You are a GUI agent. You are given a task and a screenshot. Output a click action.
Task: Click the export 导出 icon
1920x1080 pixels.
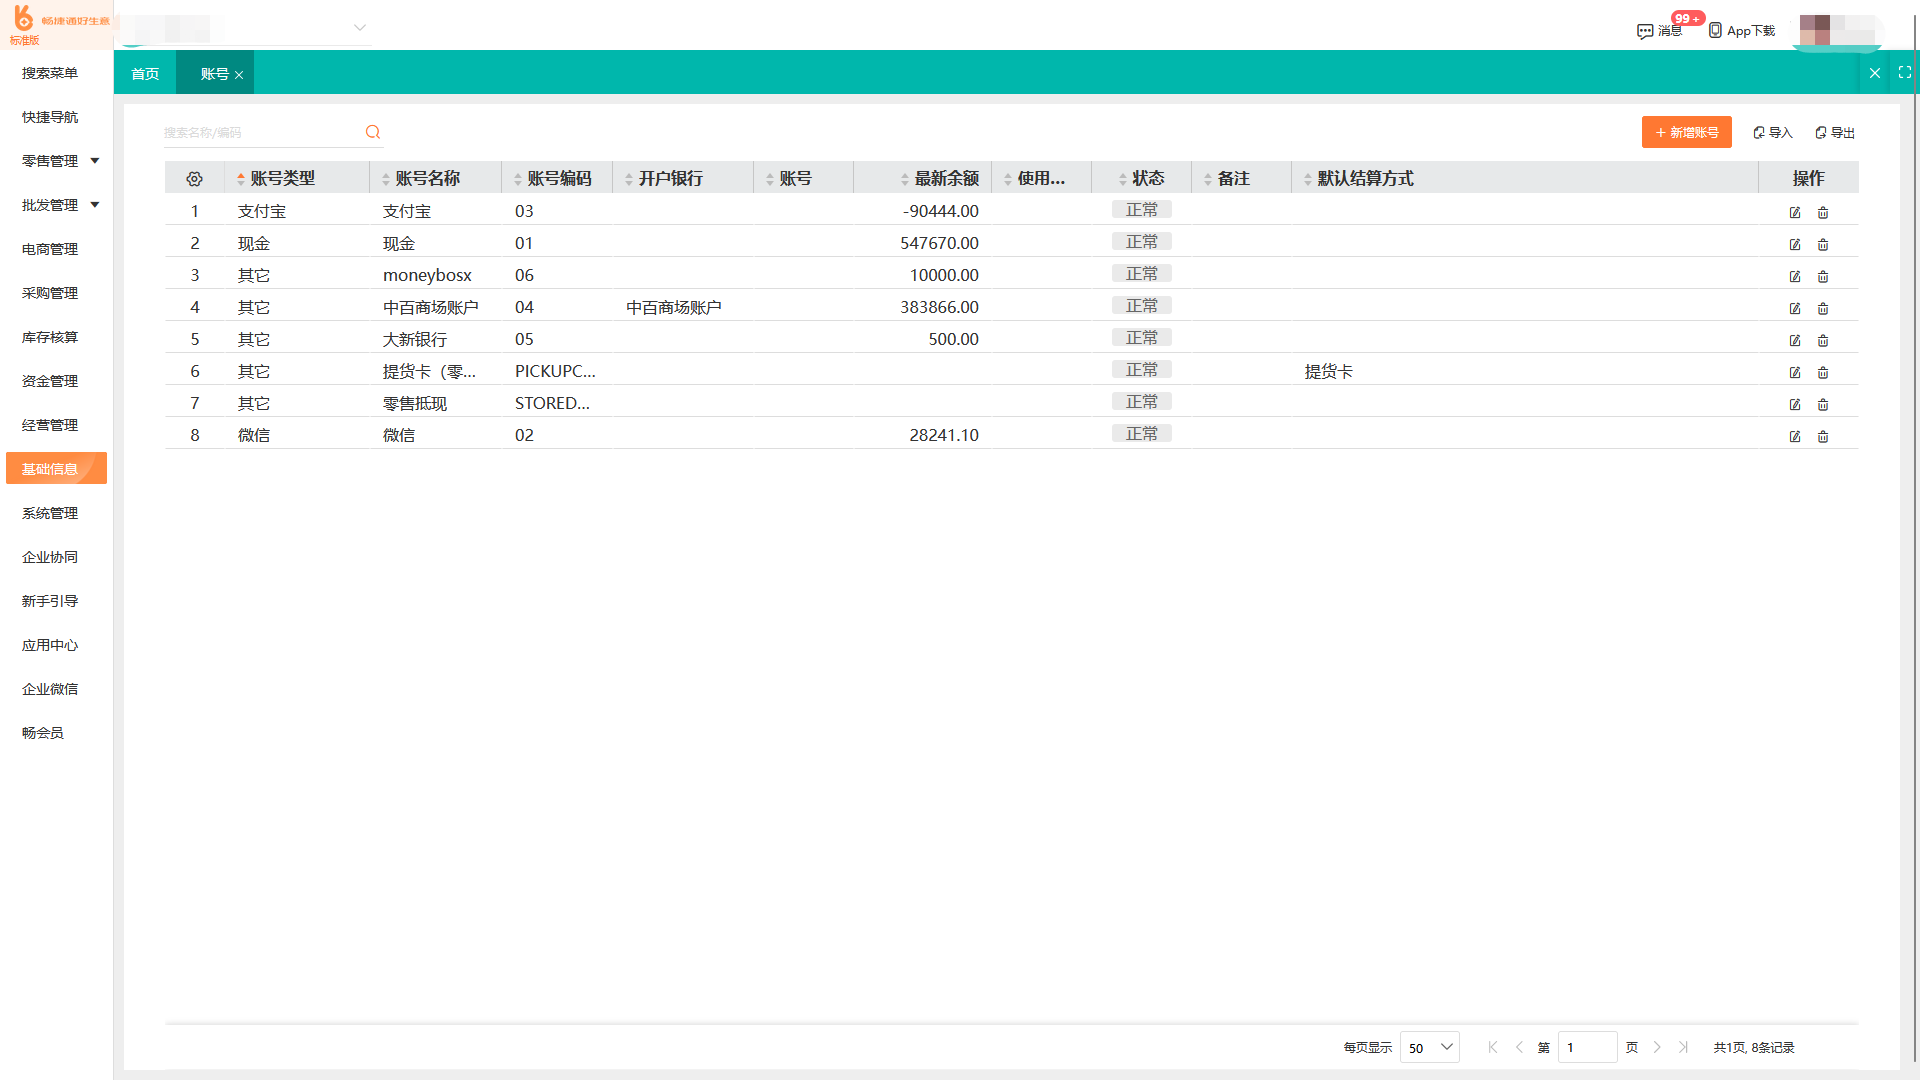point(1837,132)
